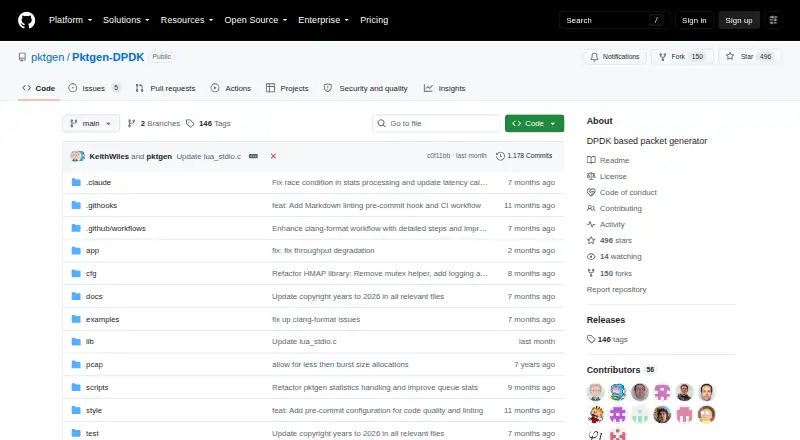
Task: Open commit 'fix up clang-format issues'
Action: point(316,320)
